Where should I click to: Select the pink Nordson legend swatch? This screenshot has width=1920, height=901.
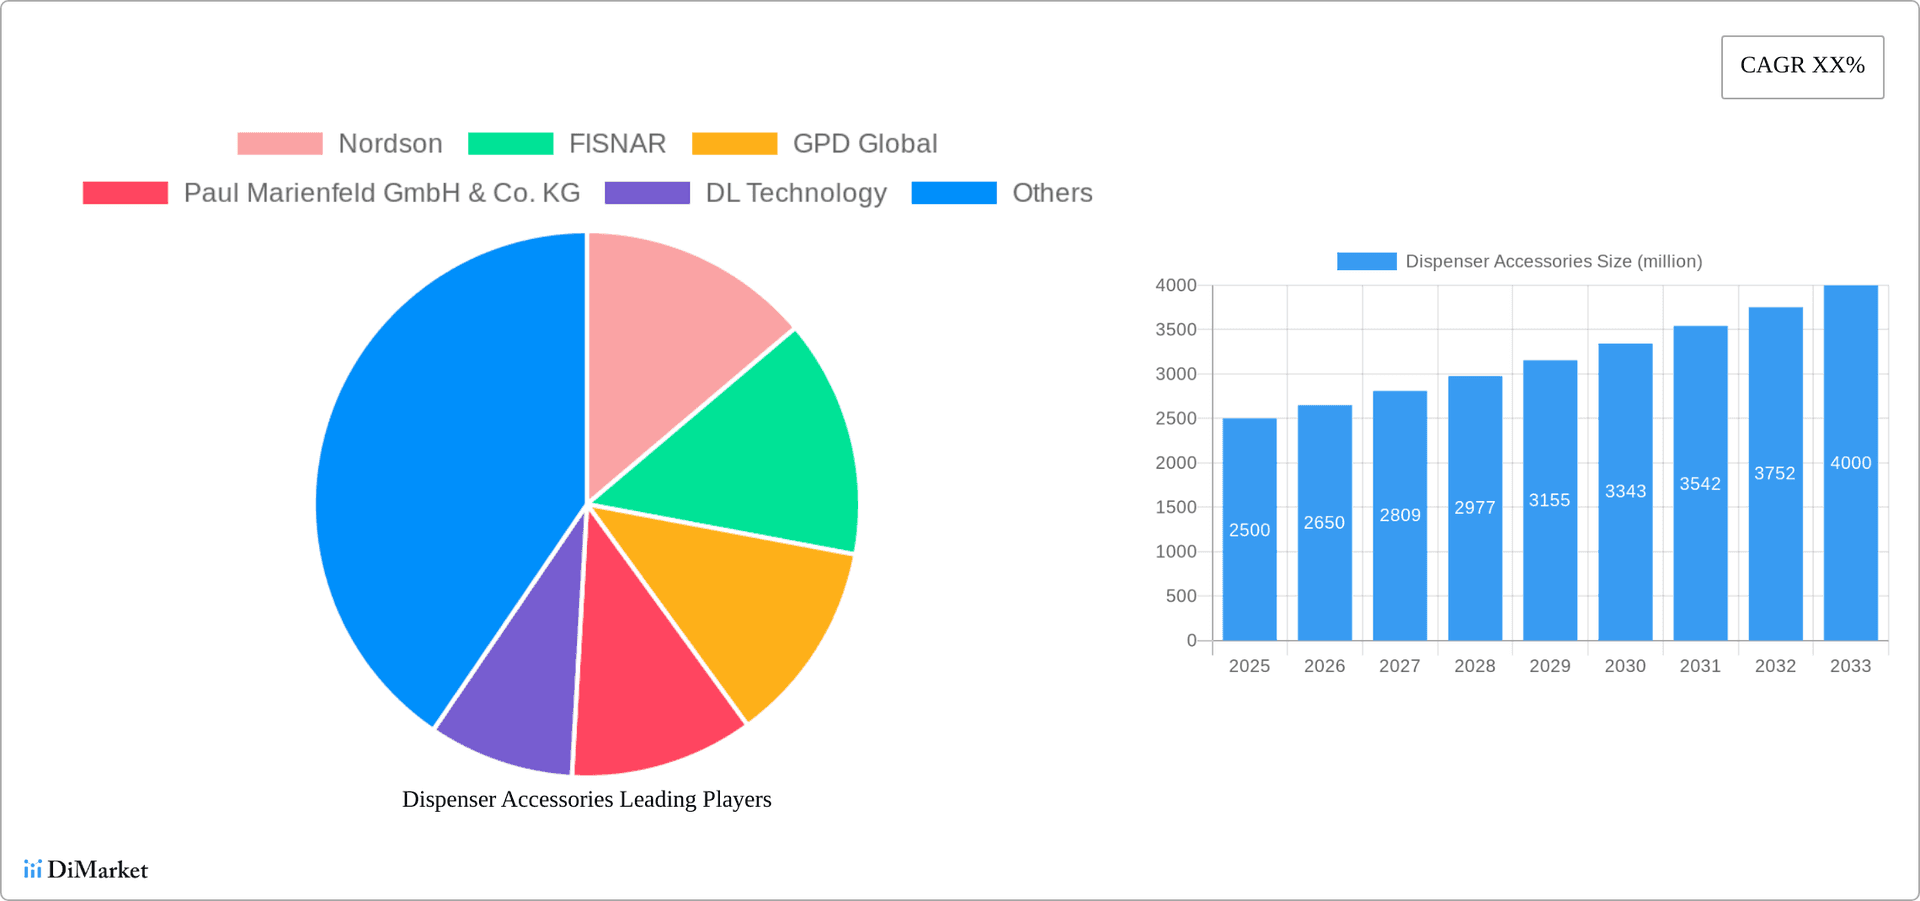coord(279,143)
